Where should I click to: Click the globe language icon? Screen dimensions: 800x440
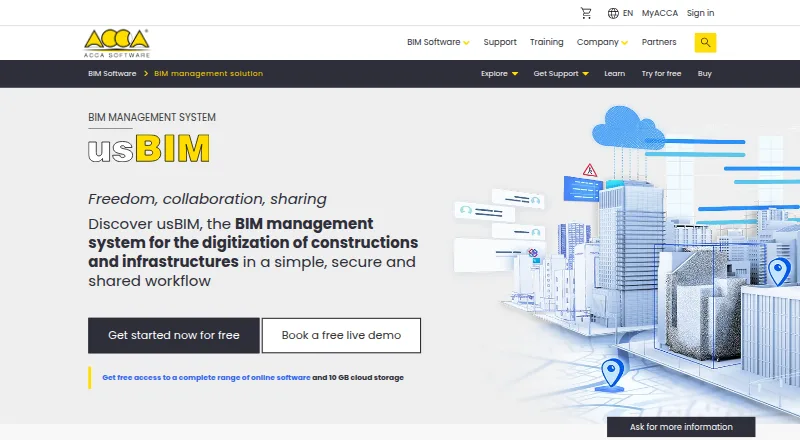pyautogui.click(x=613, y=13)
